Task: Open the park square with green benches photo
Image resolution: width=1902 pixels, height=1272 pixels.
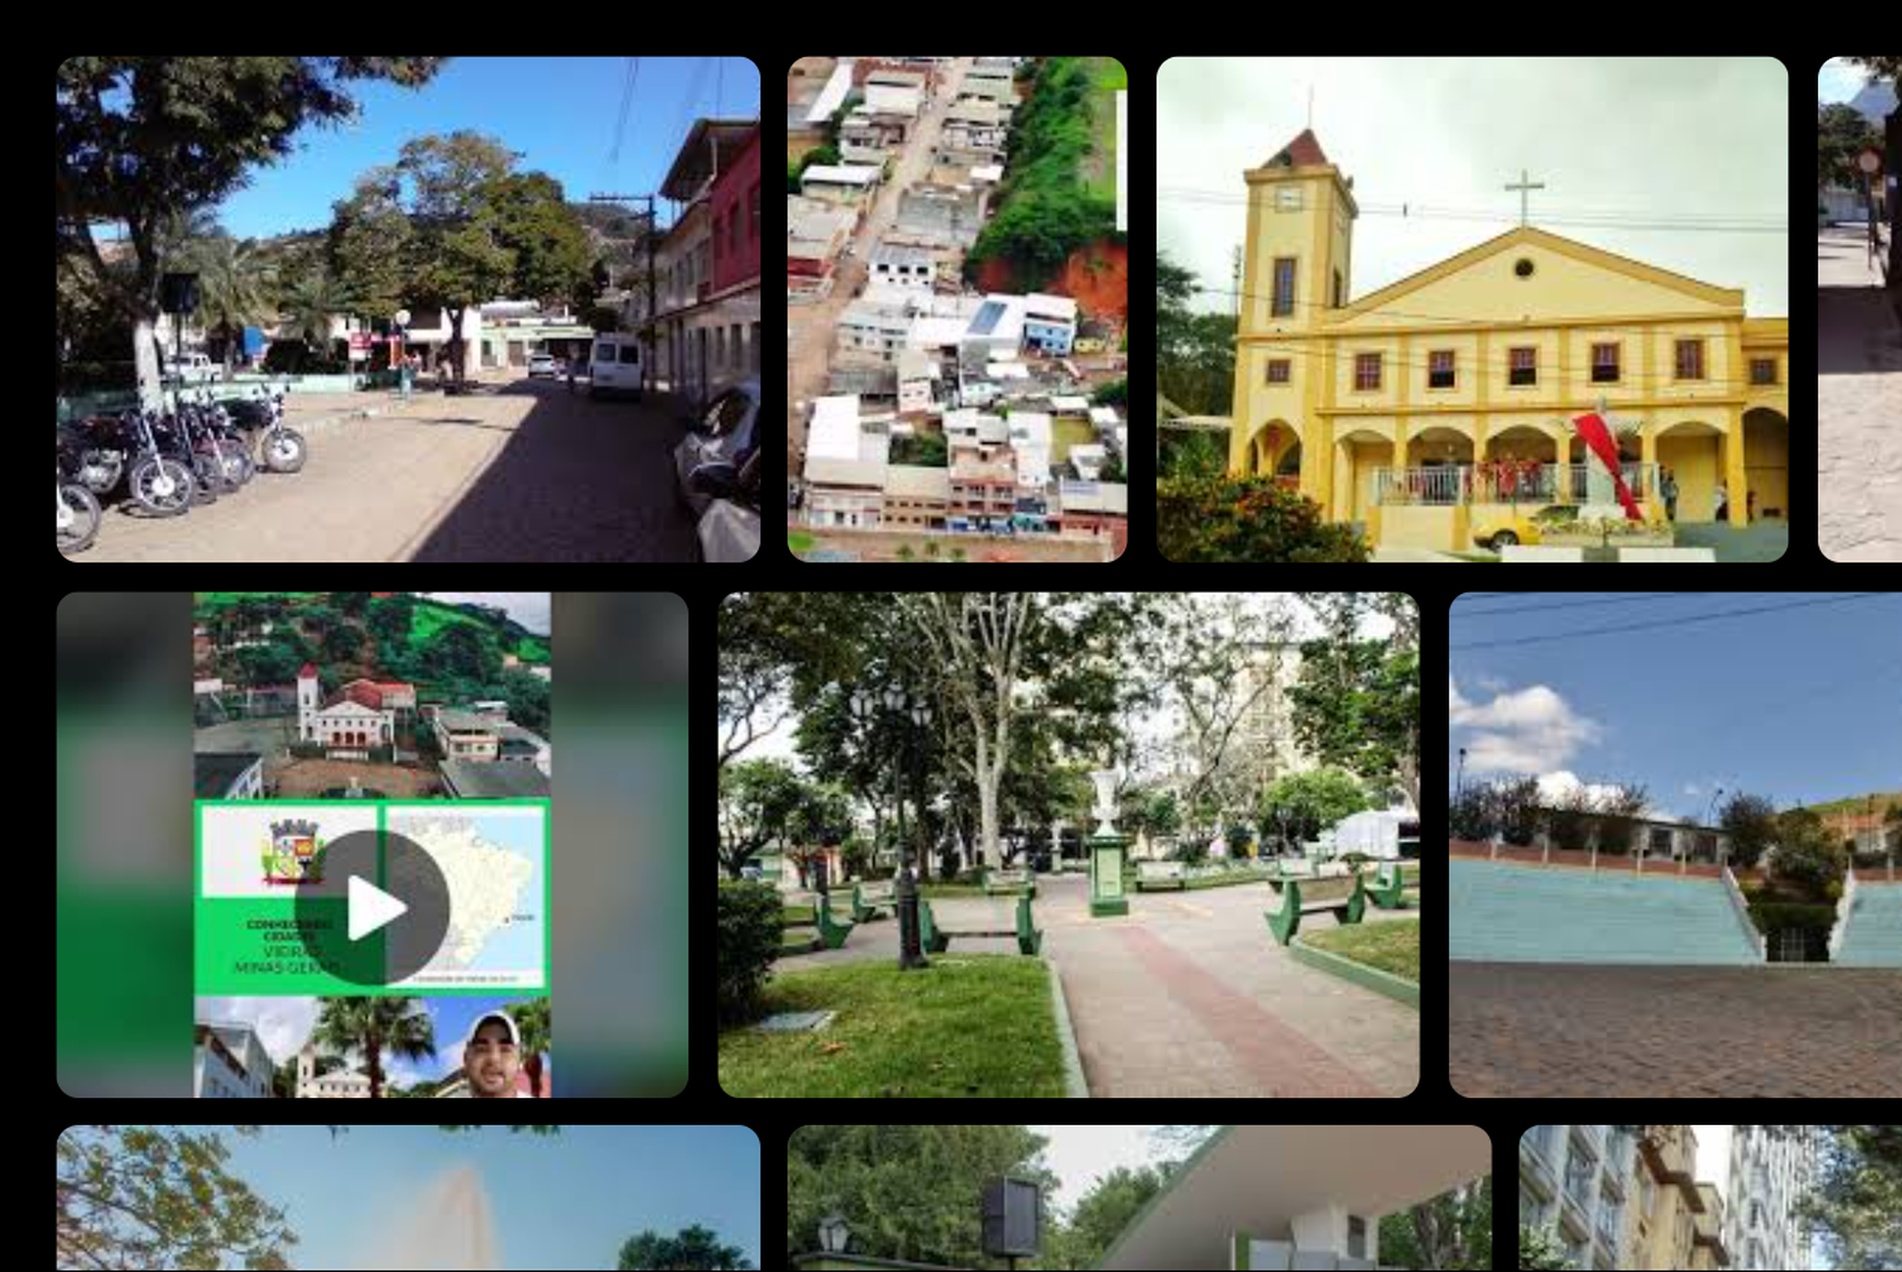Action: [x=1068, y=844]
